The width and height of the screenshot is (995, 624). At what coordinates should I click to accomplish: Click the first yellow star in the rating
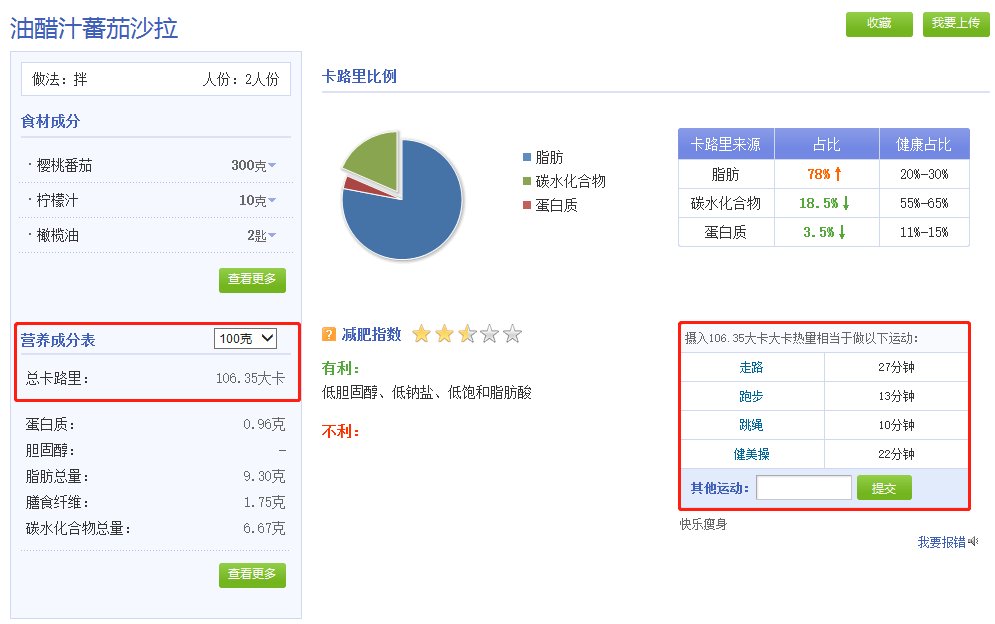click(x=420, y=332)
